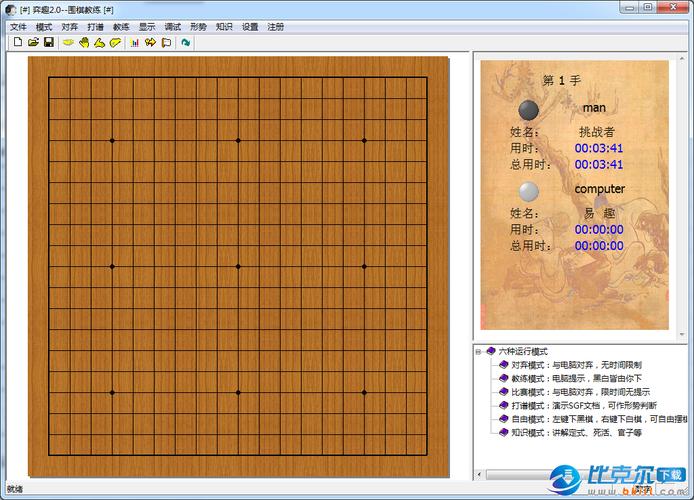
Task: Open the 注册 menu
Action: pyautogui.click(x=276, y=27)
